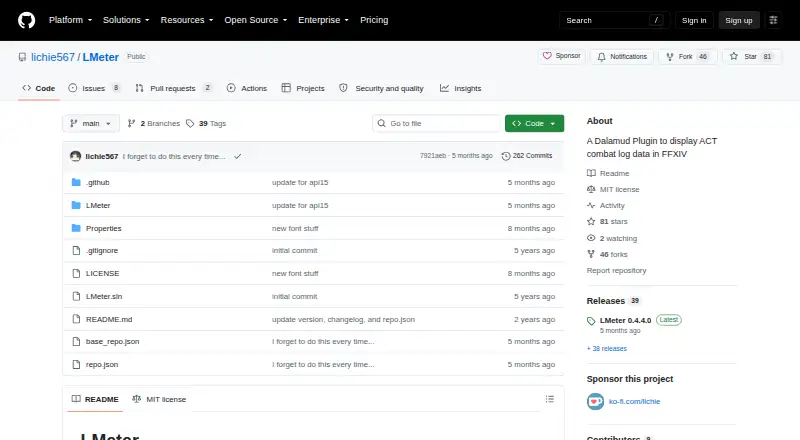Select MIT license tab below files

159,399
